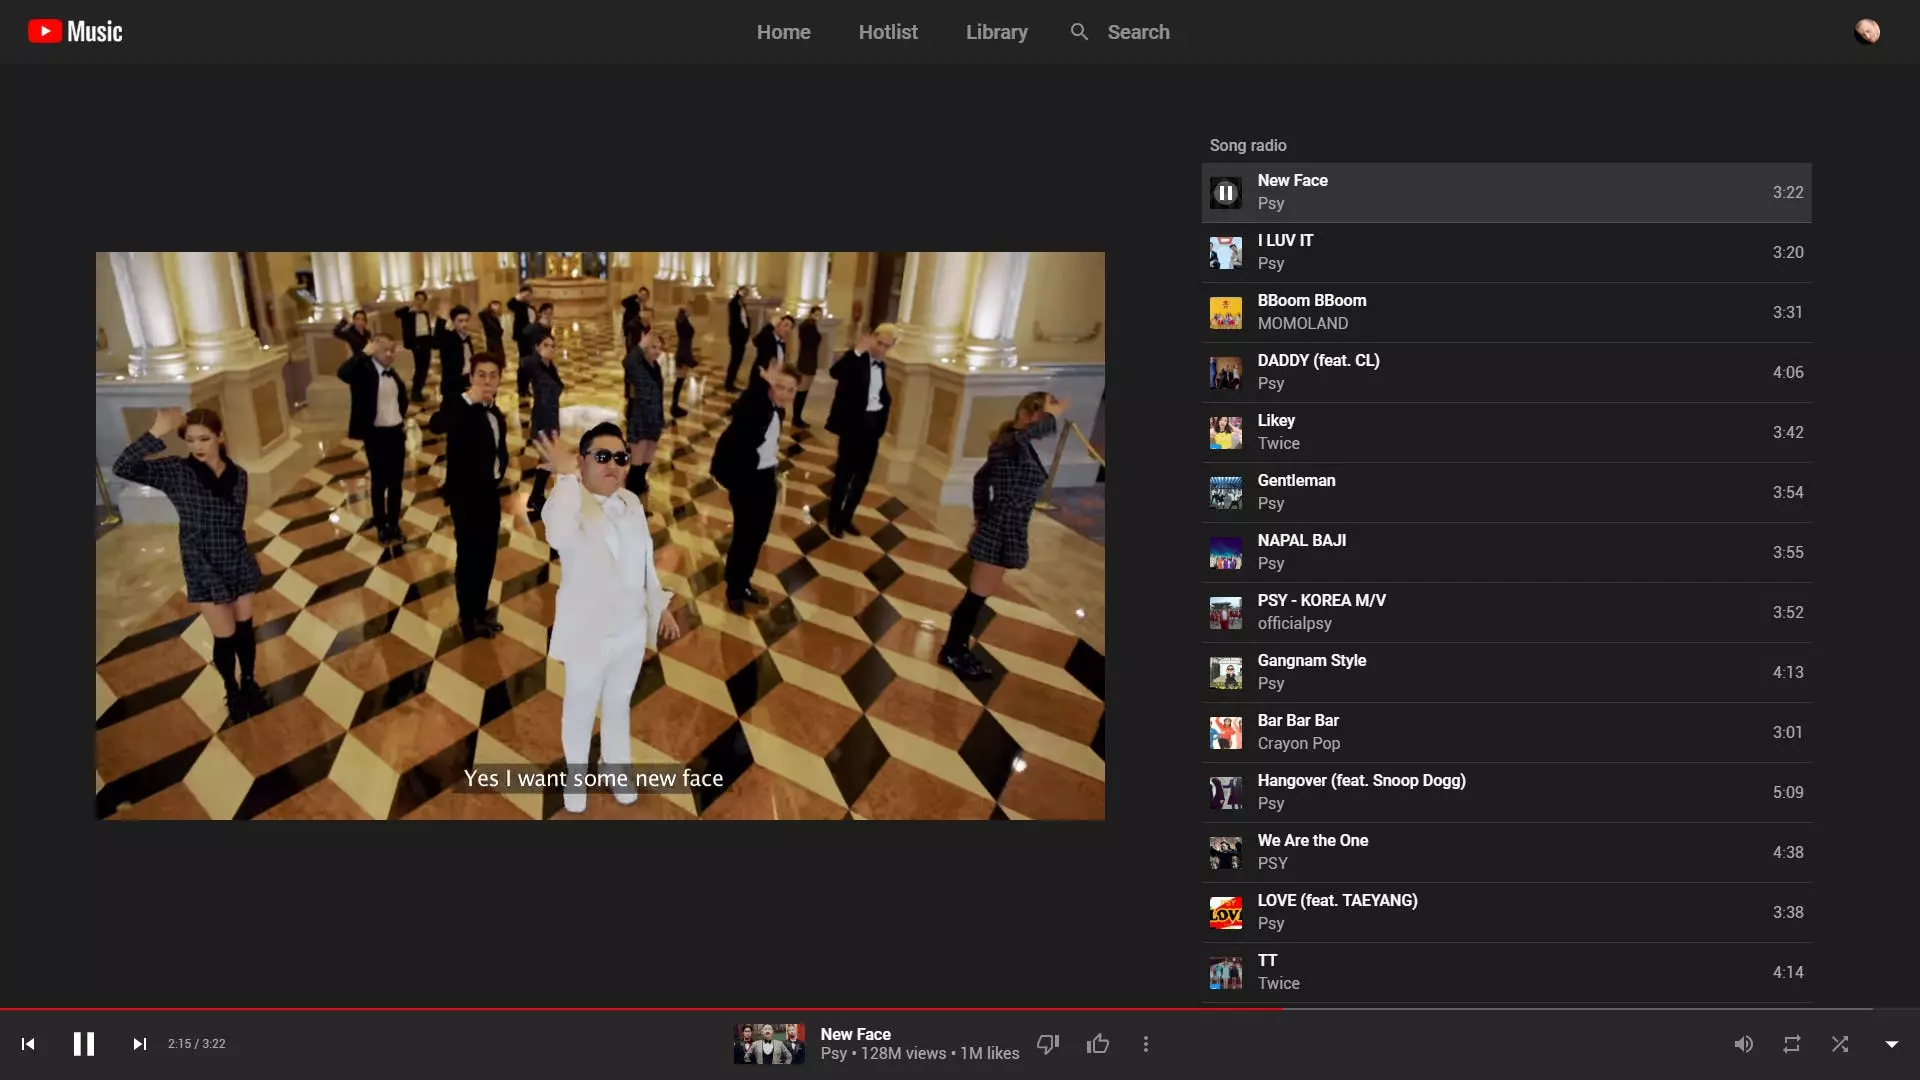Click the repeat/loop toggle icon
The height and width of the screenshot is (1080, 1920).
pos(1791,1044)
